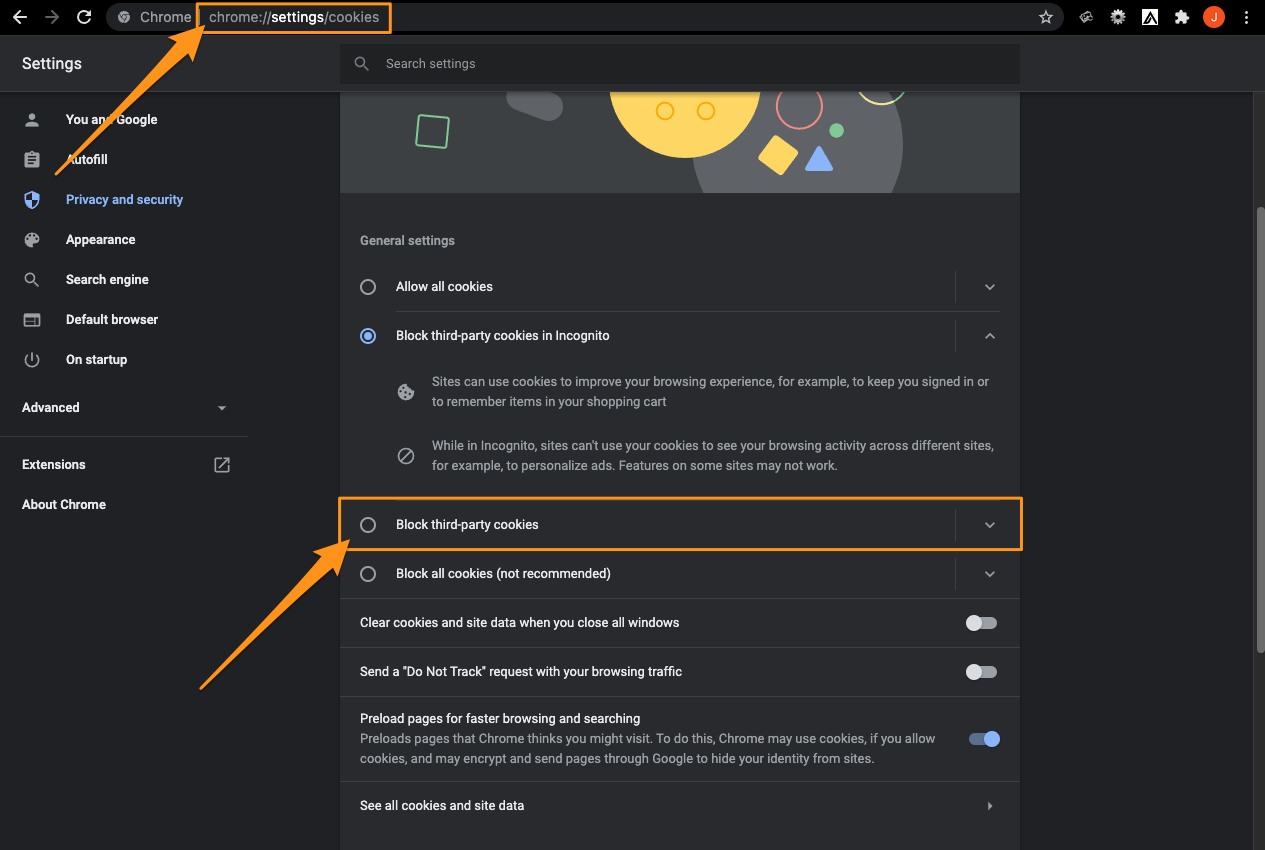Click the magnifier icon for Search engine
The height and width of the screenshot is (850, 1265).
click(32, 280)
